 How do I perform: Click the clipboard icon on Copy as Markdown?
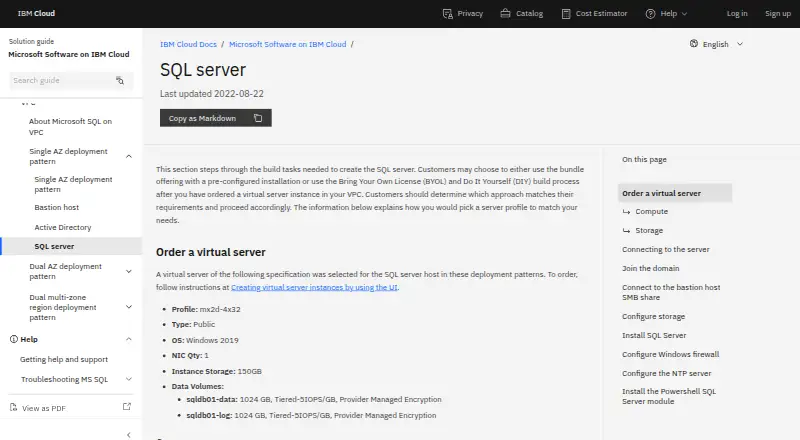tap(258, 118)
